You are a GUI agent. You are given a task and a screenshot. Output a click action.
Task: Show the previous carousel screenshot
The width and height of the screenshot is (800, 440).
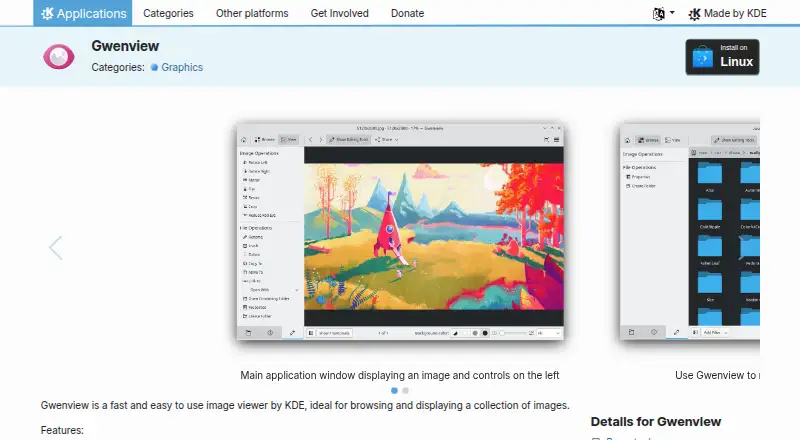pyautogui.click(x=56, y=248)
